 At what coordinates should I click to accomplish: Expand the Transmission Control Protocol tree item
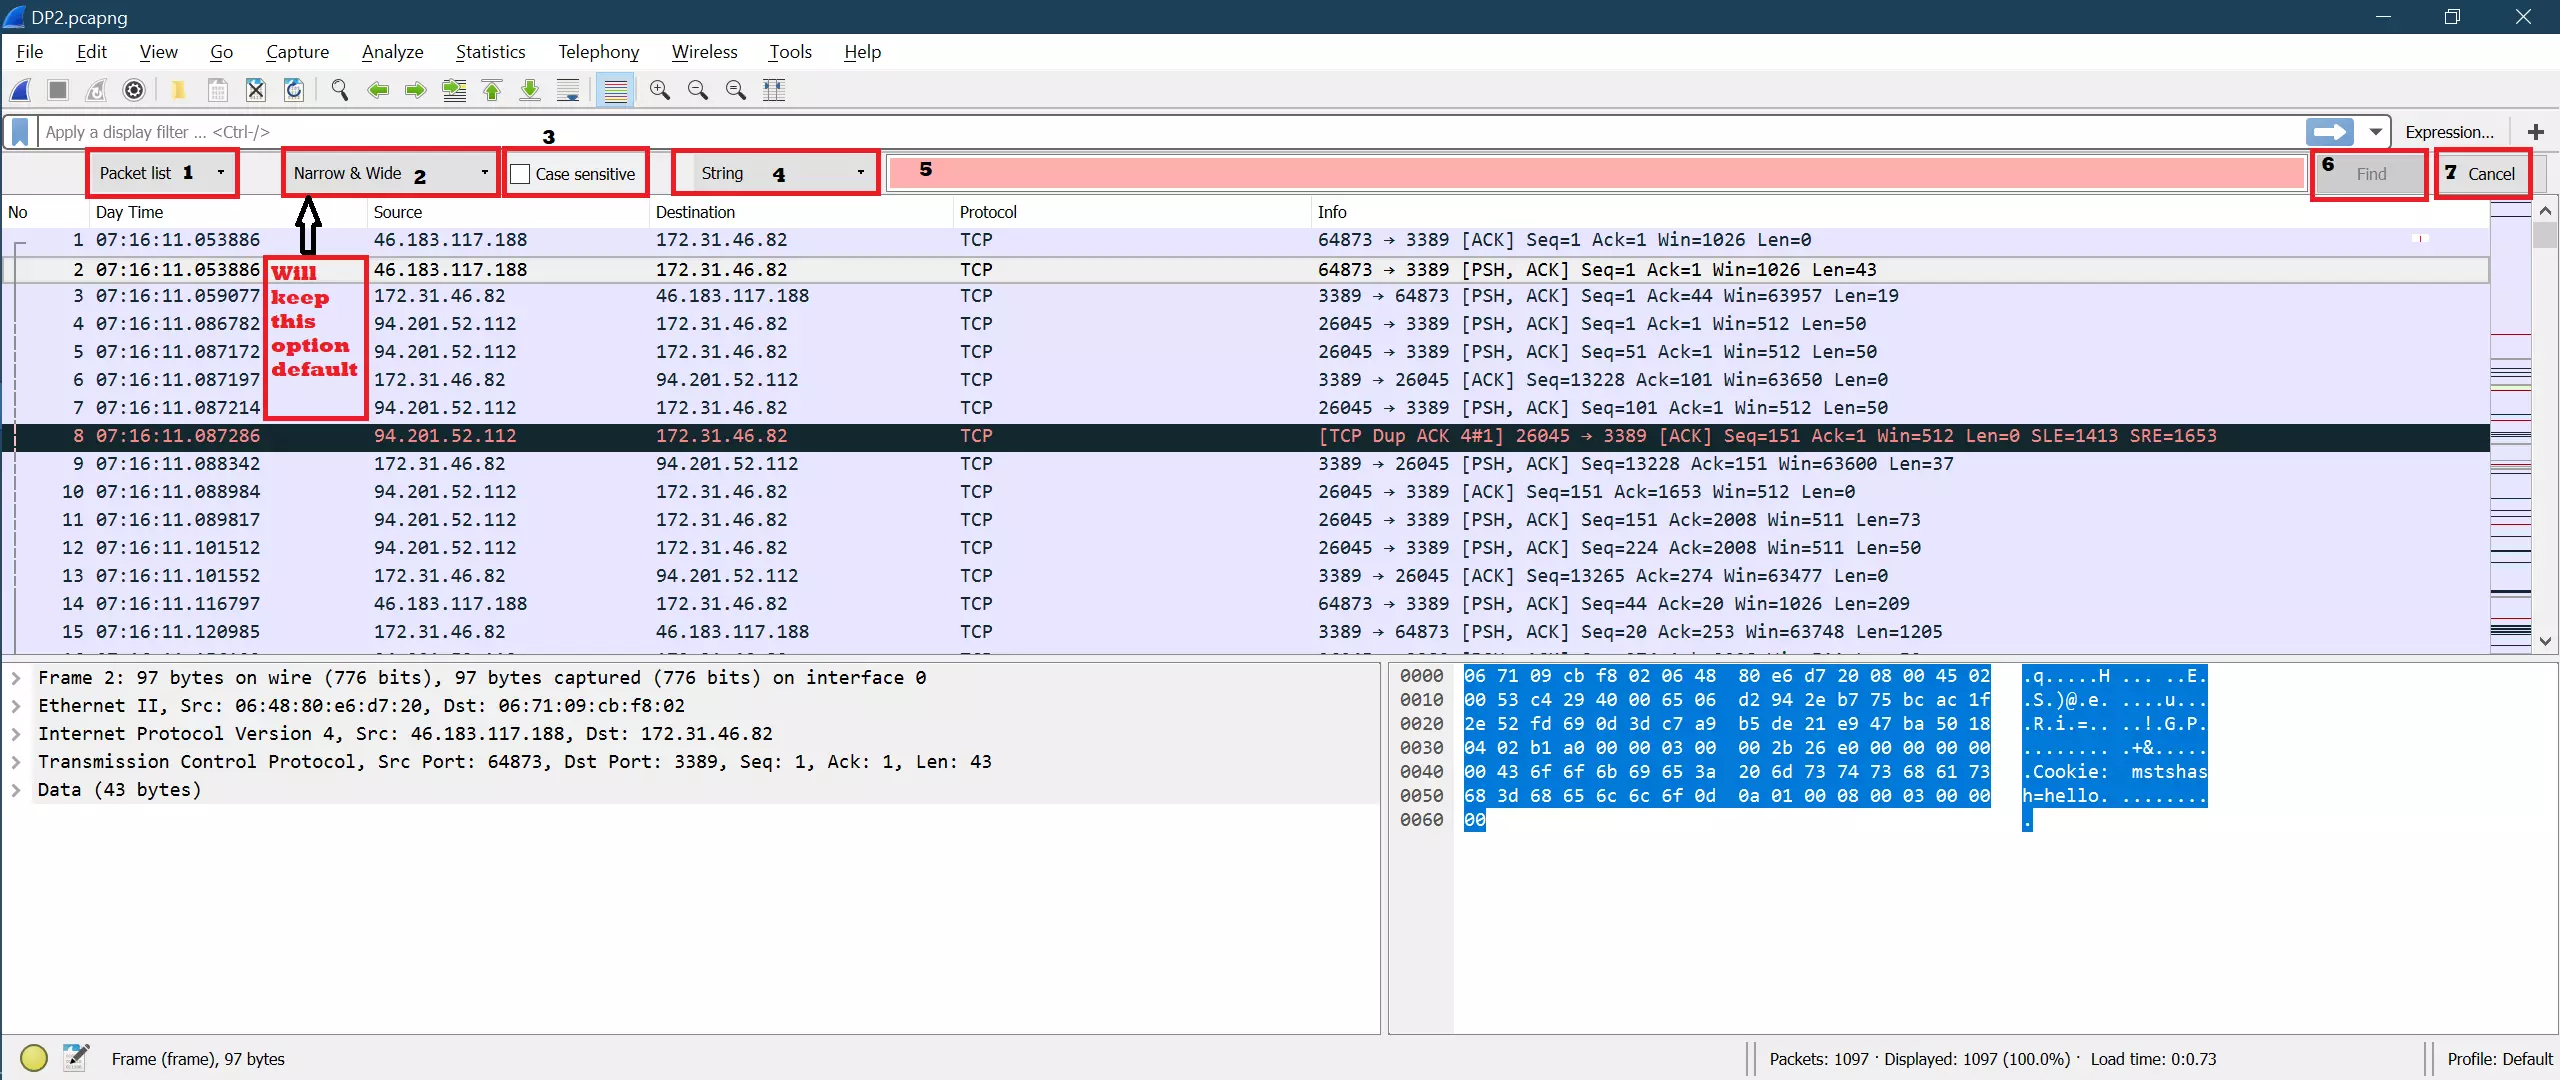pos(18,762)
